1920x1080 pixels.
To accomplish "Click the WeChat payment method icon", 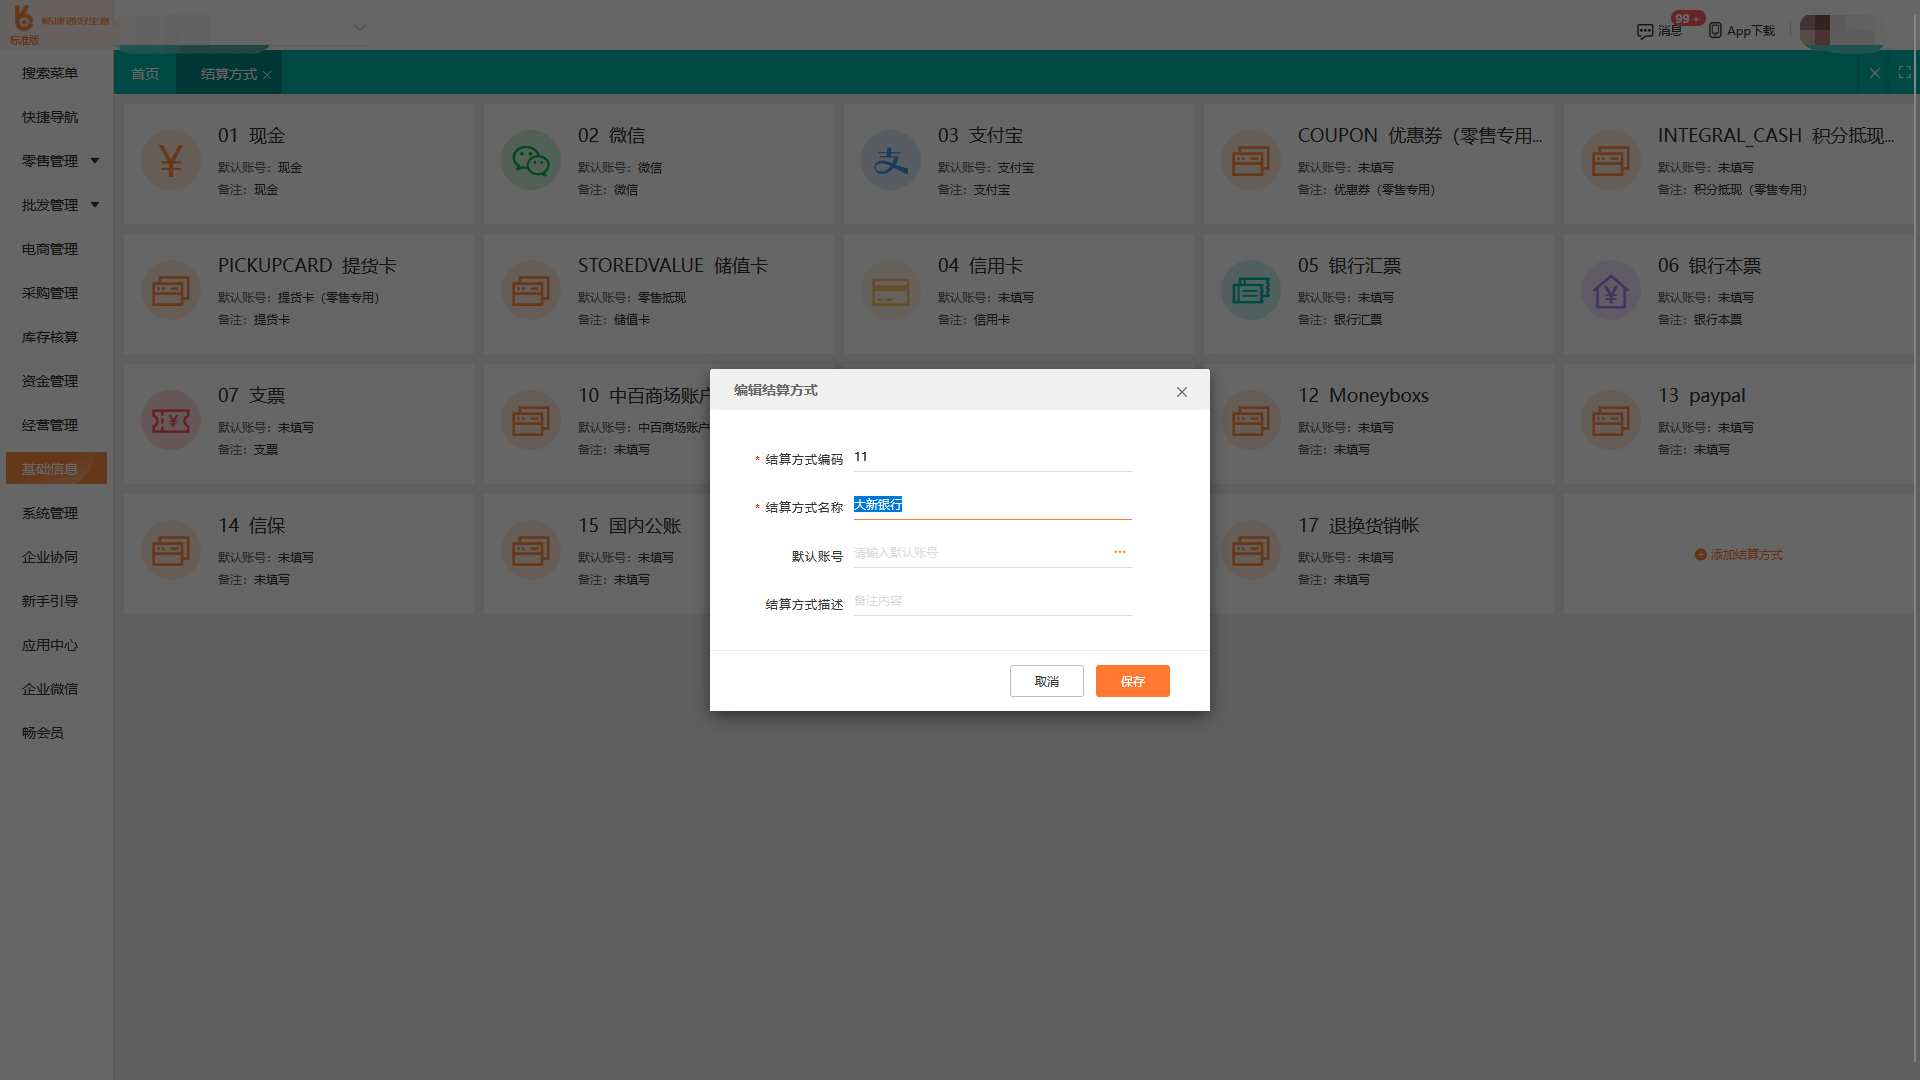I will (x=530, y=160).
